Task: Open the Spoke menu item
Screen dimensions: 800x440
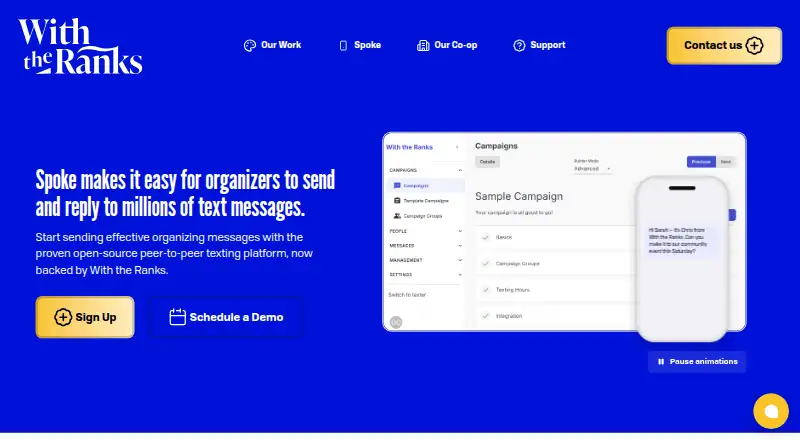Action: pos(360,45)
